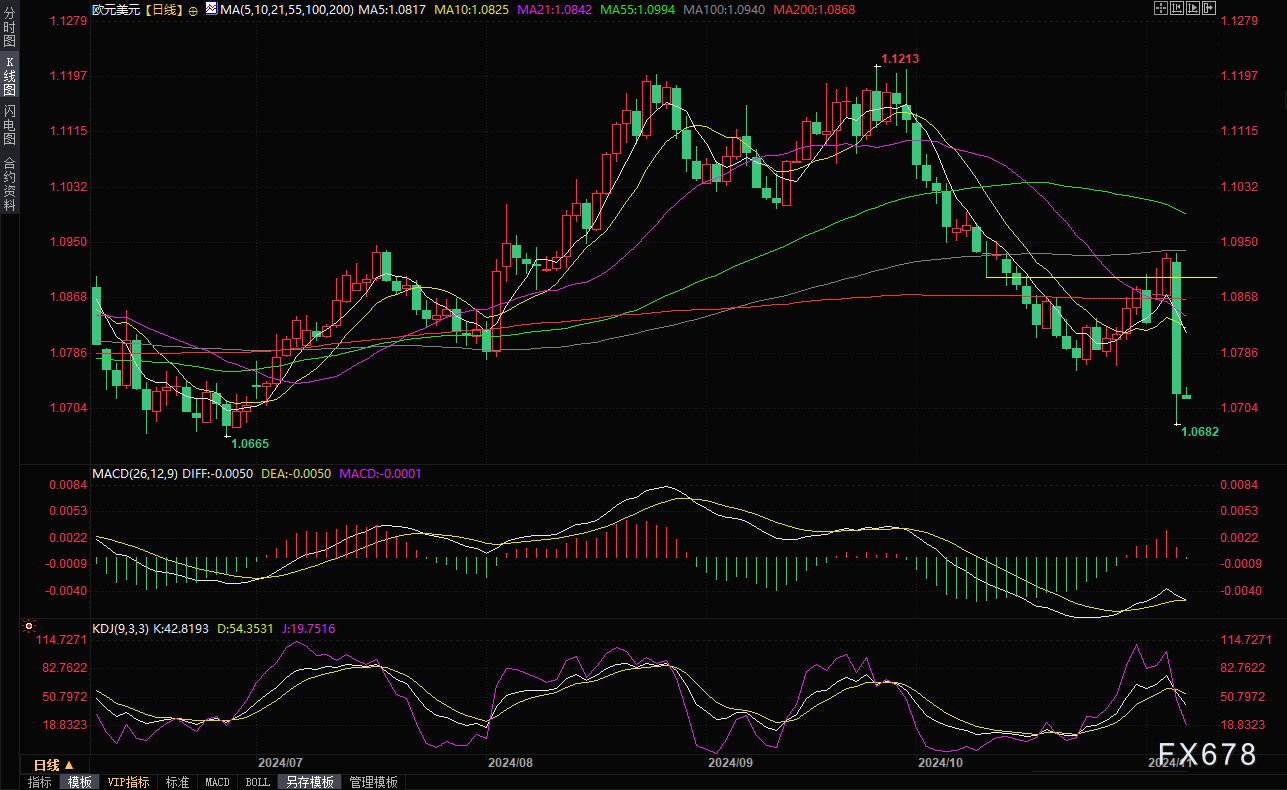
Task: Open 合约资料 in the left sidebar
Action: 9,183
